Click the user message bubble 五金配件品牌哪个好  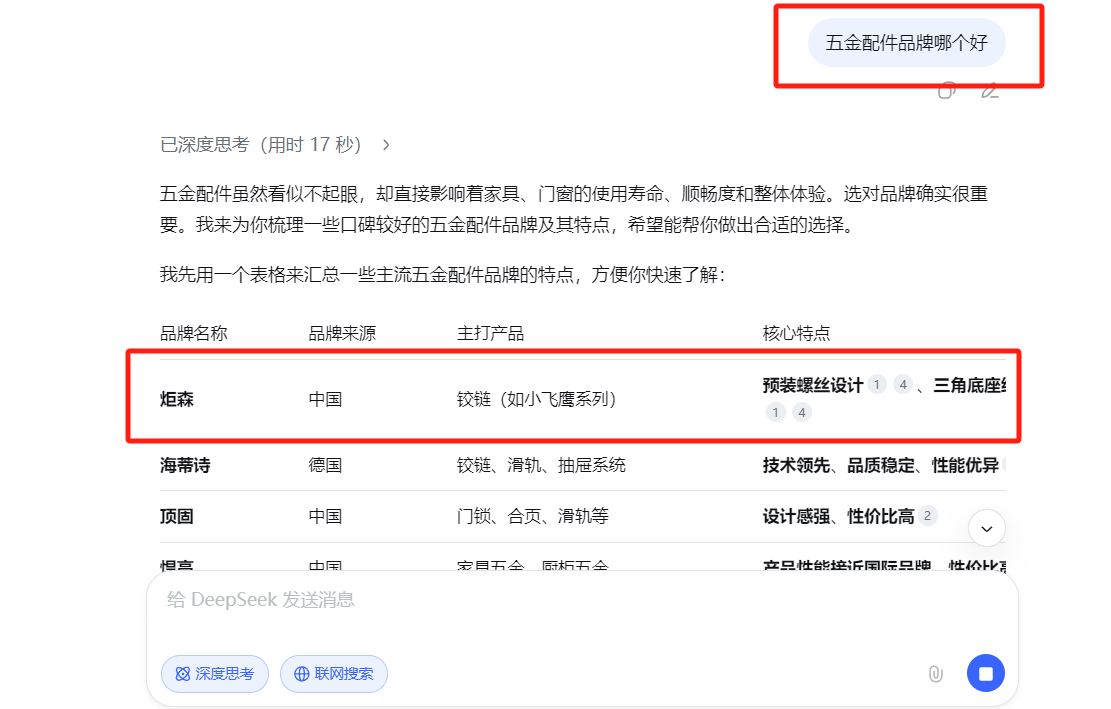tap(906, 42)
